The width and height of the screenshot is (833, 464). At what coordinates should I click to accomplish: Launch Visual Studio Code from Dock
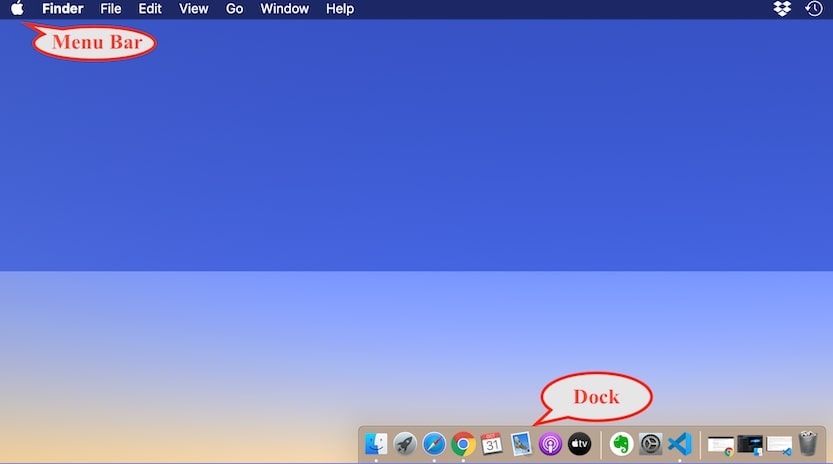coord(679,444)
